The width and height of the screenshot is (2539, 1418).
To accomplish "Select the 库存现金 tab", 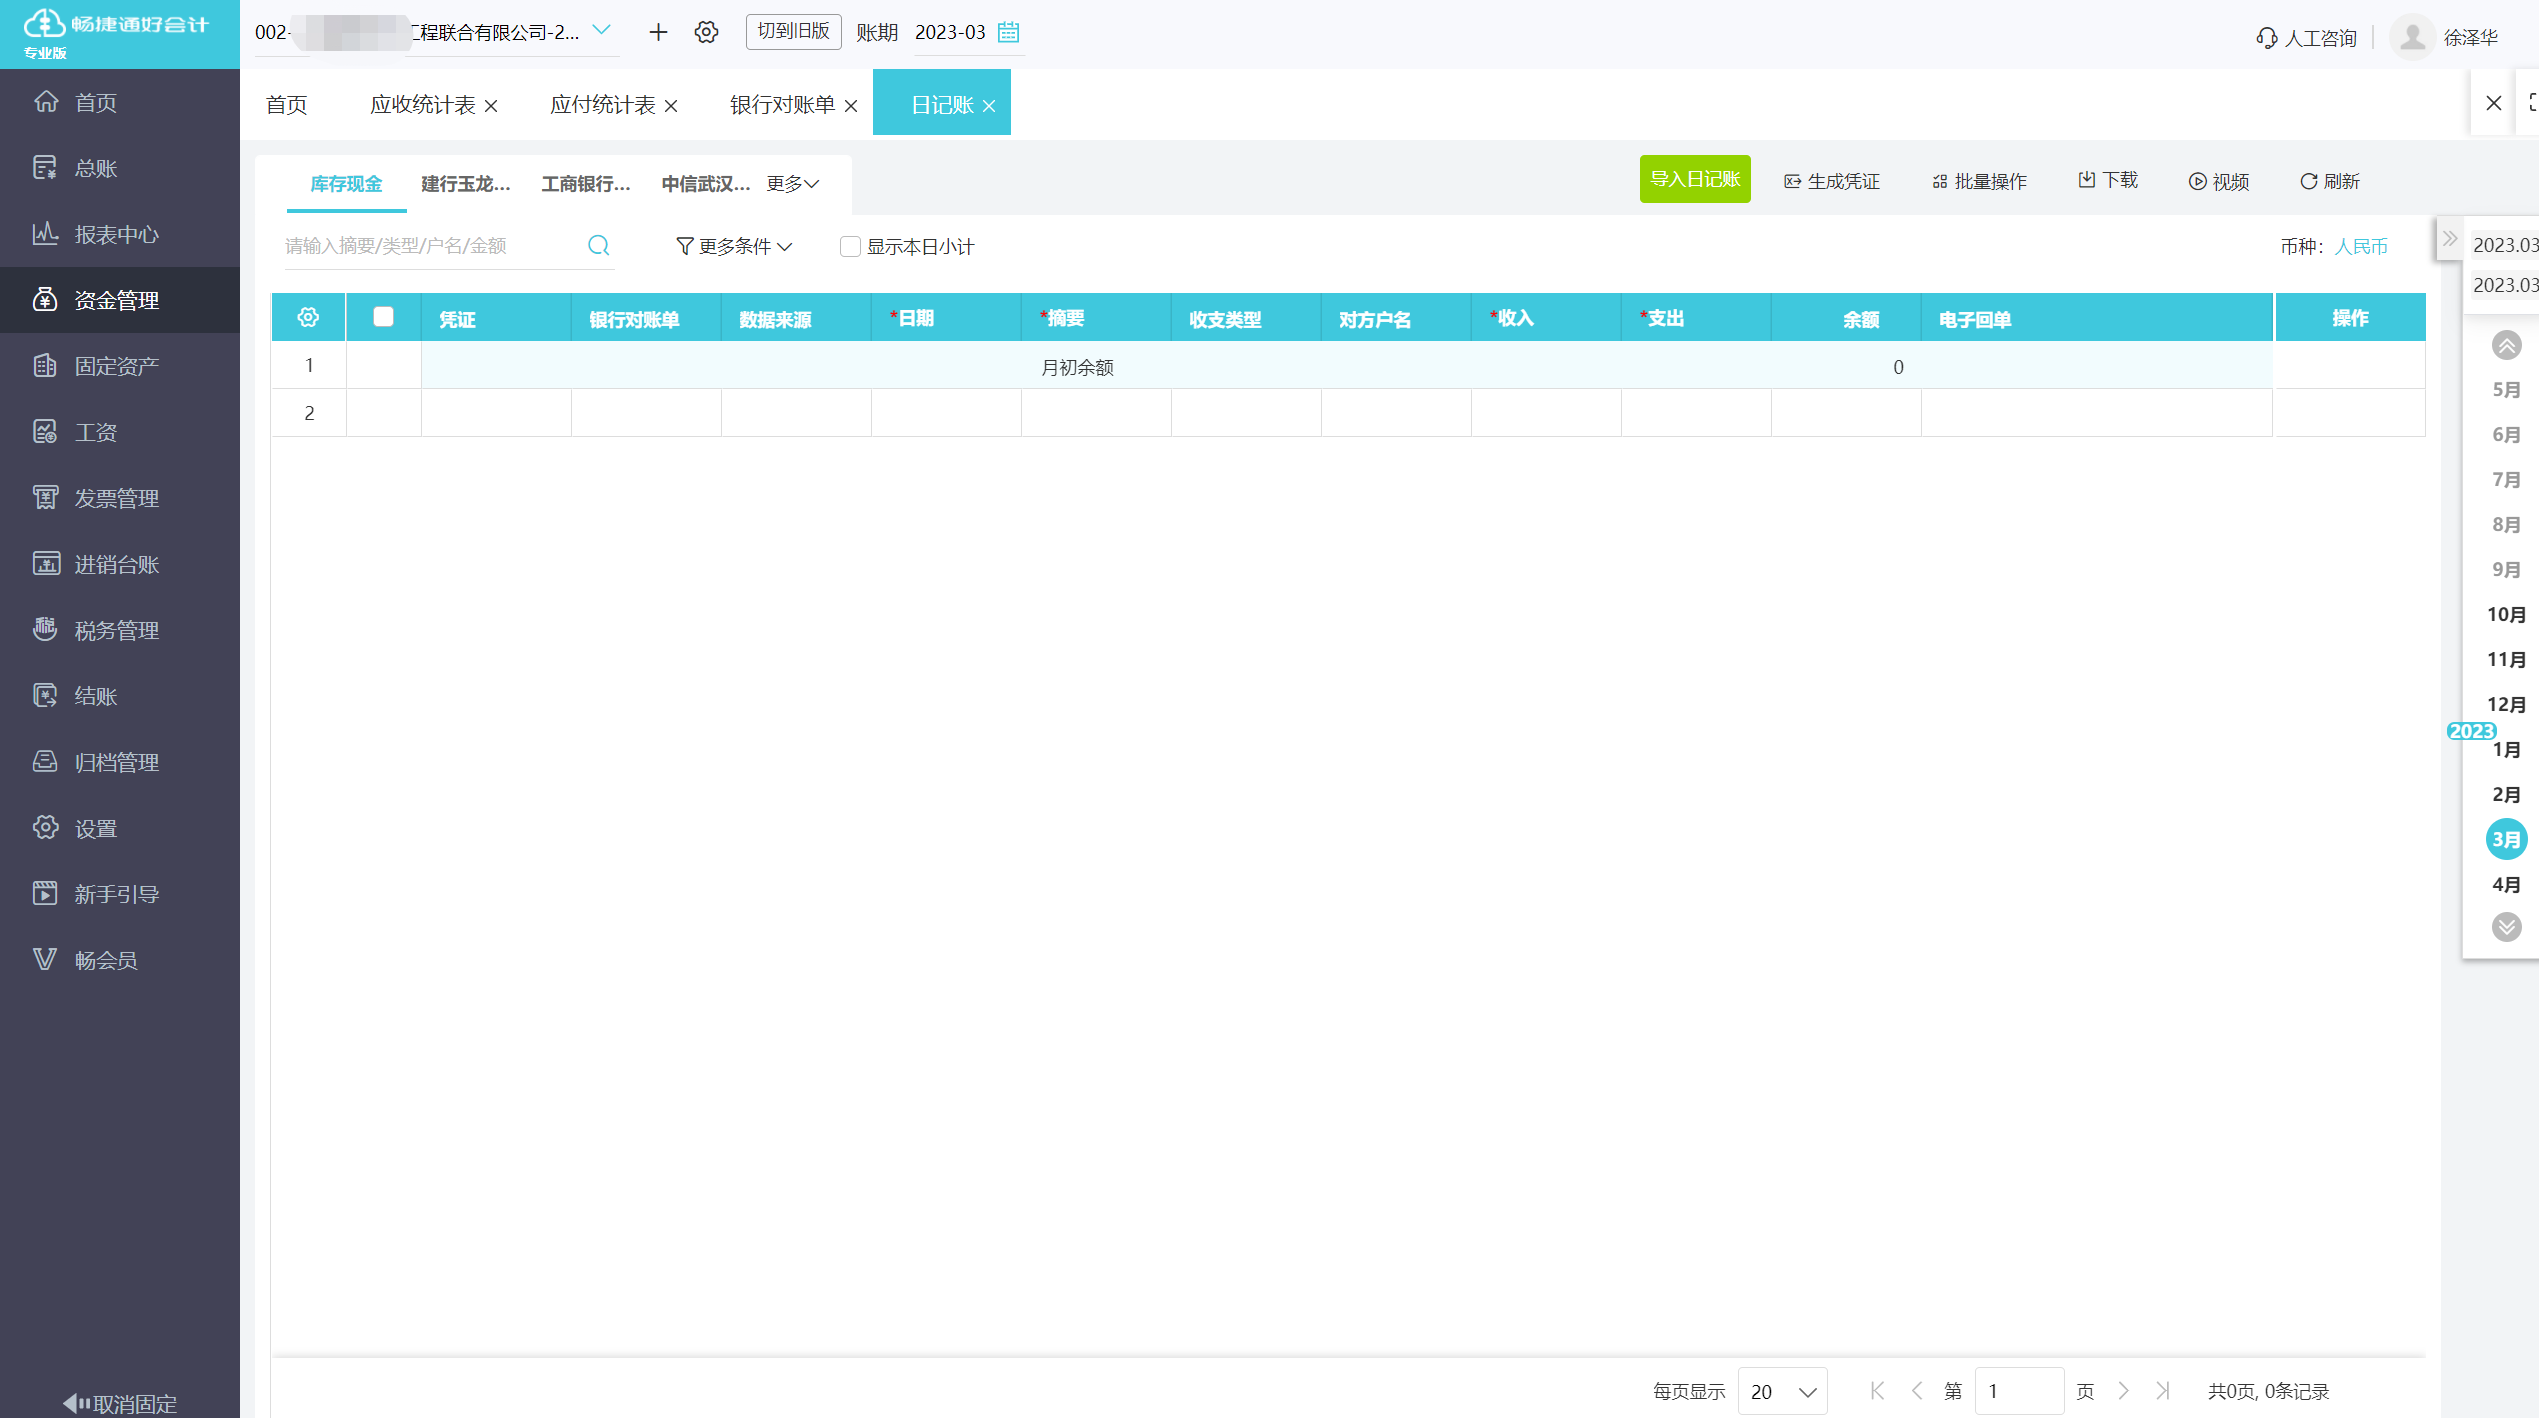I will 345,183.
